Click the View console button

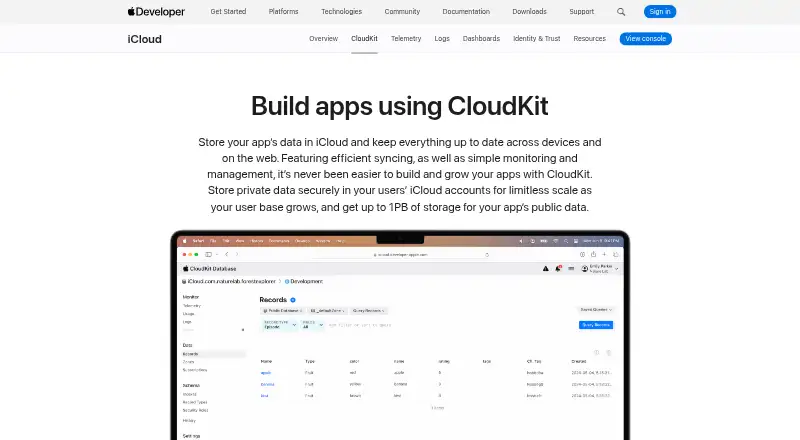tap(645, 38)
